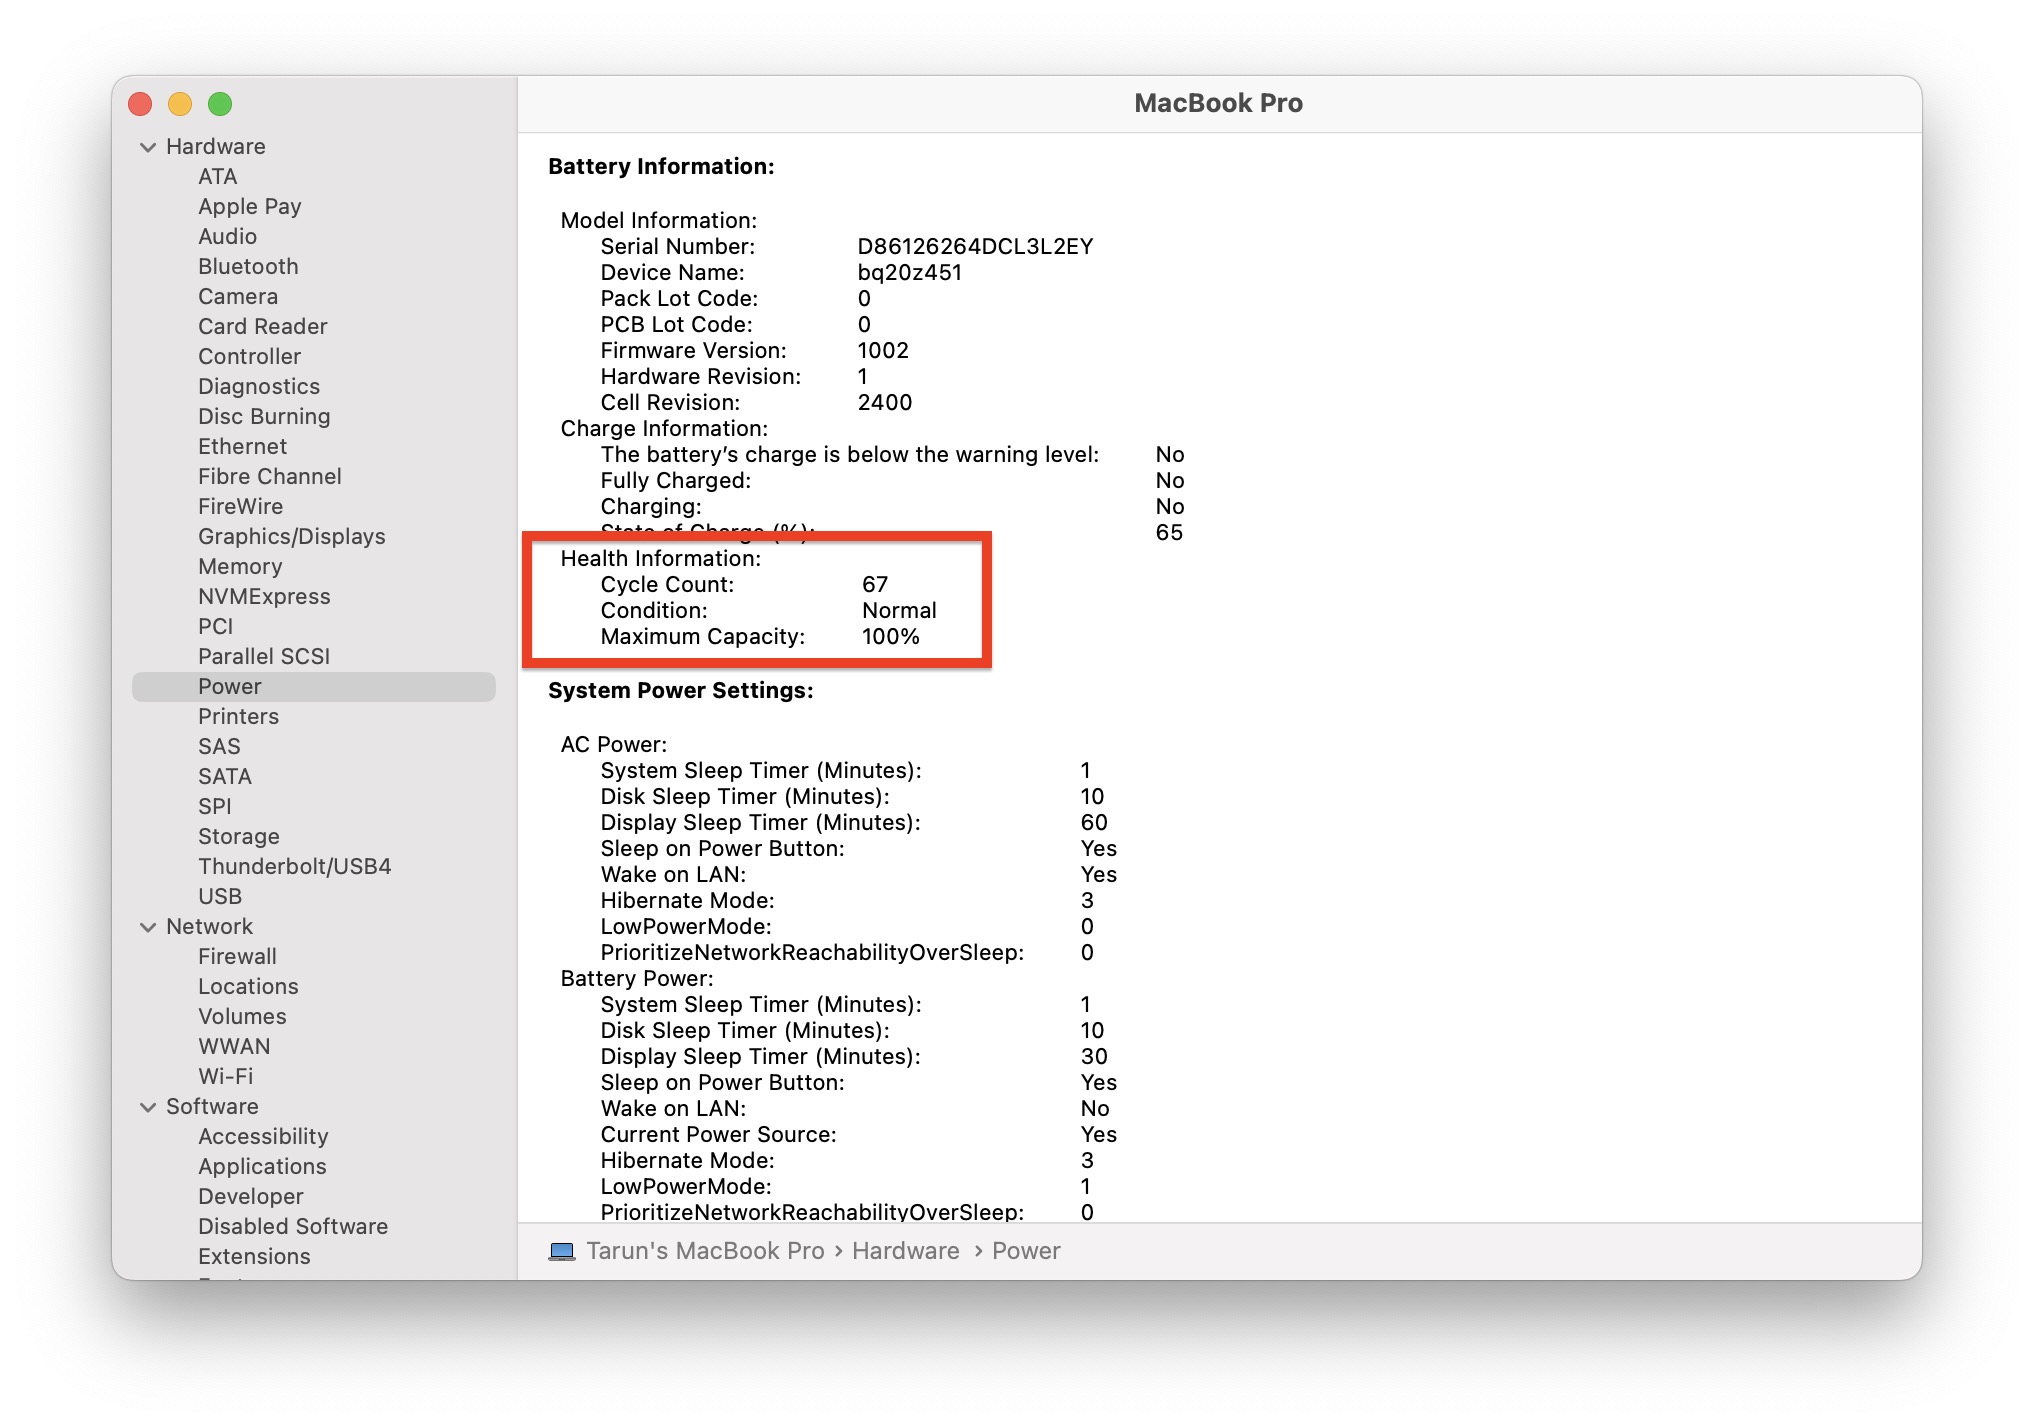Screen dimensions: 2034x1428
Task: Open the Bluetooth hardware report
Action: tap(248, 266)
